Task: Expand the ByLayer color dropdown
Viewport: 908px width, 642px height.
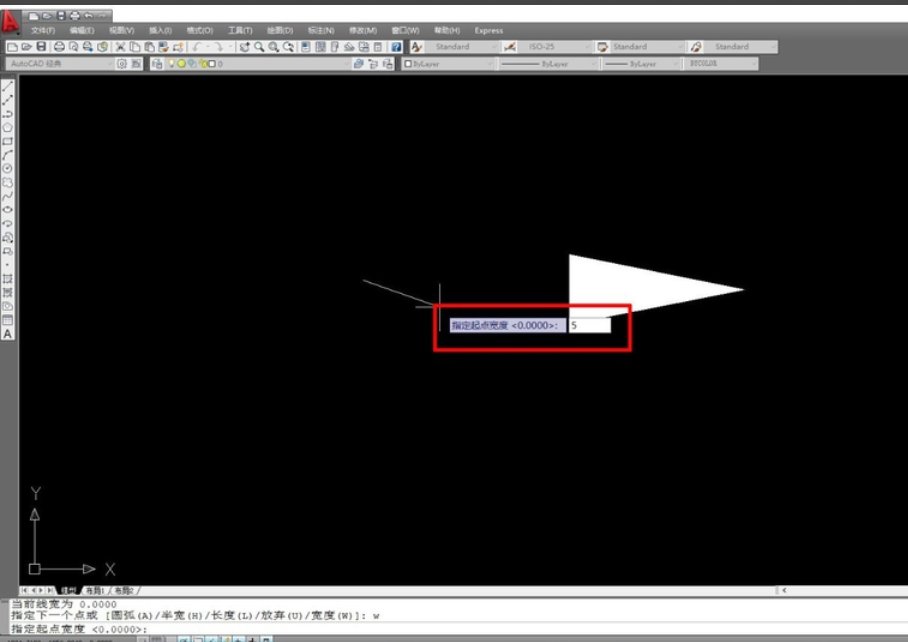Action: 490,64
